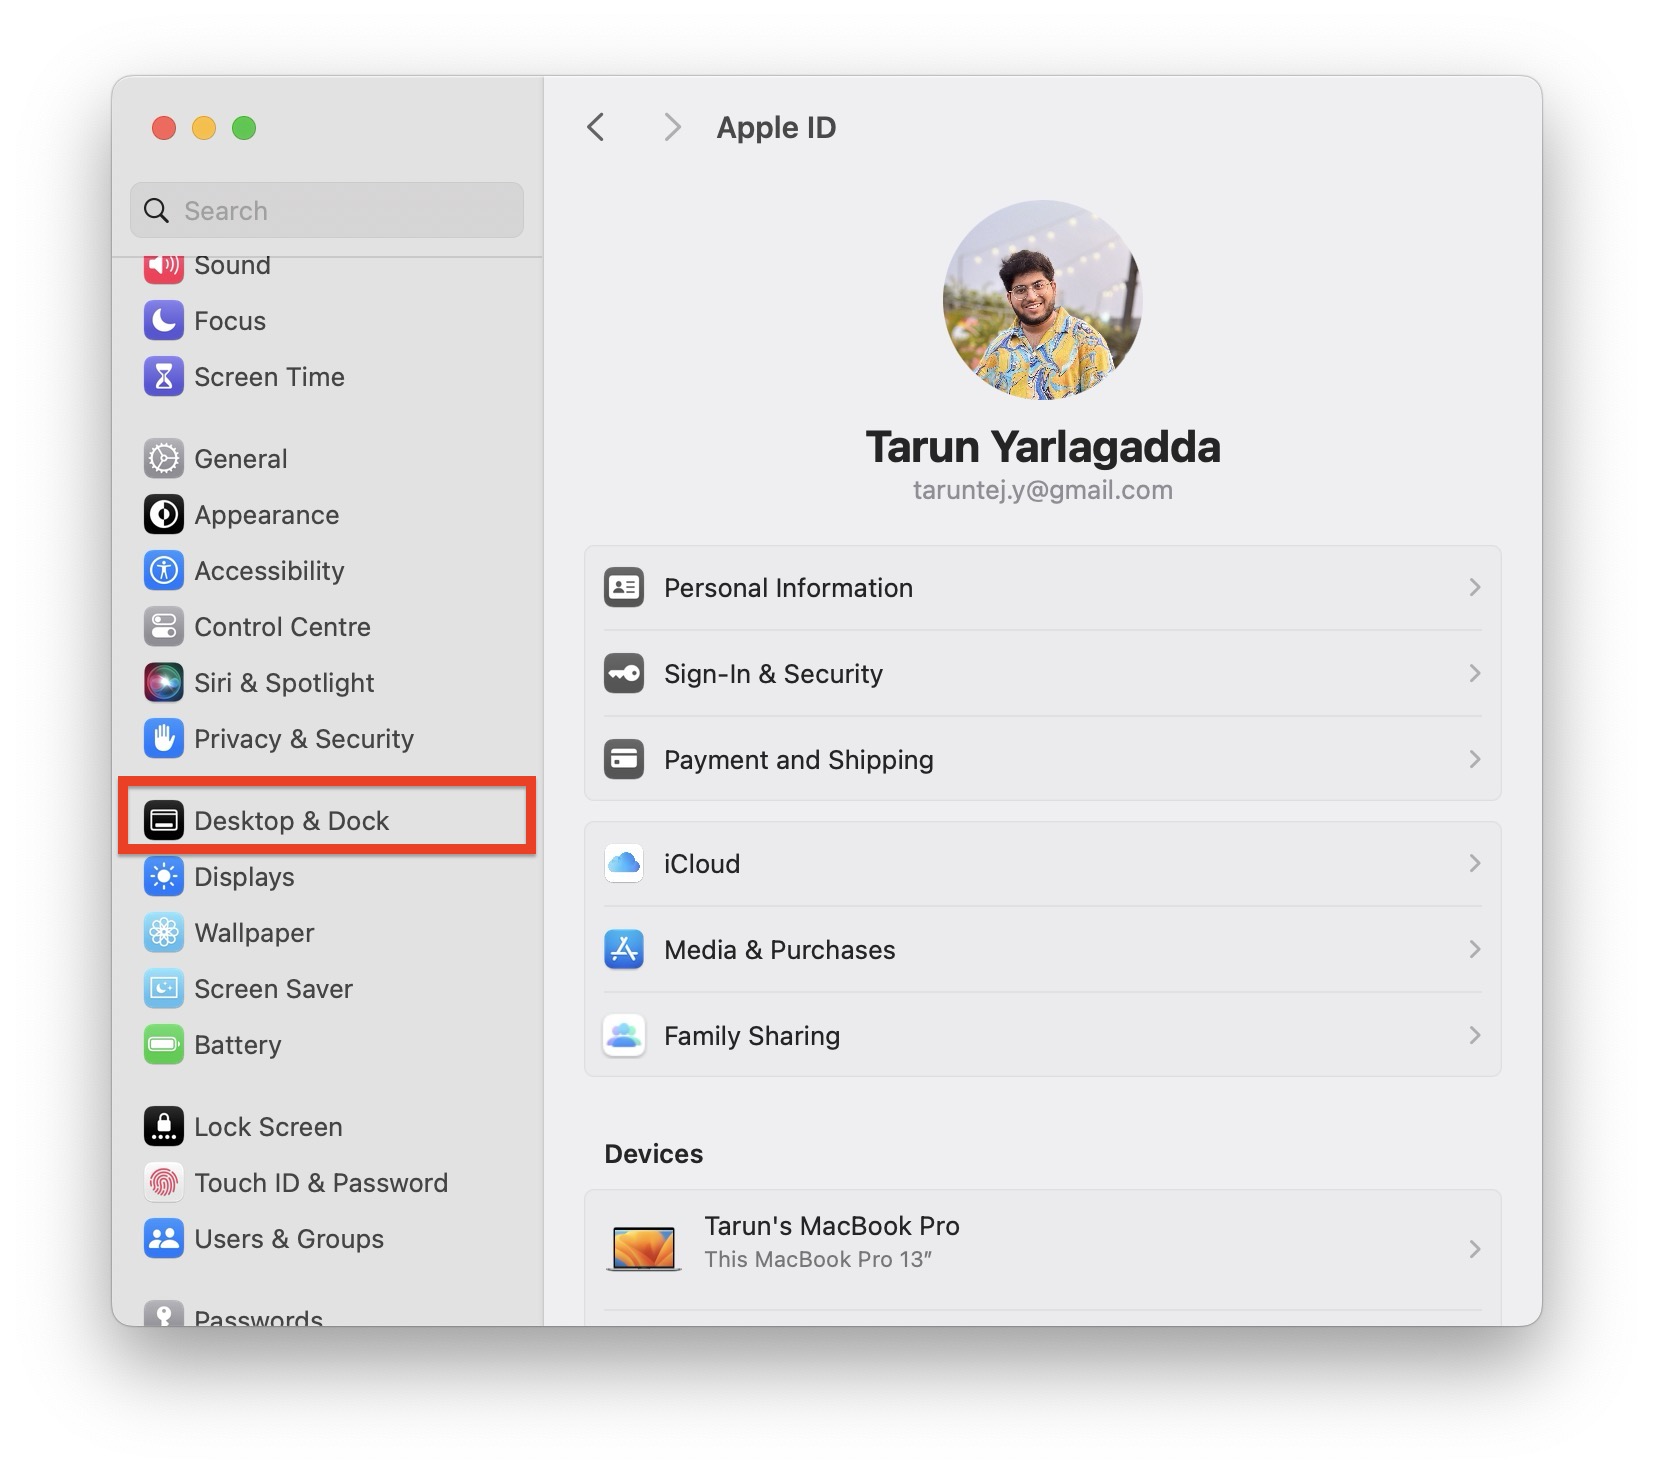Open the Personal Information label
This screenshot has height=1474, width=1654.
tap(788, 588)
